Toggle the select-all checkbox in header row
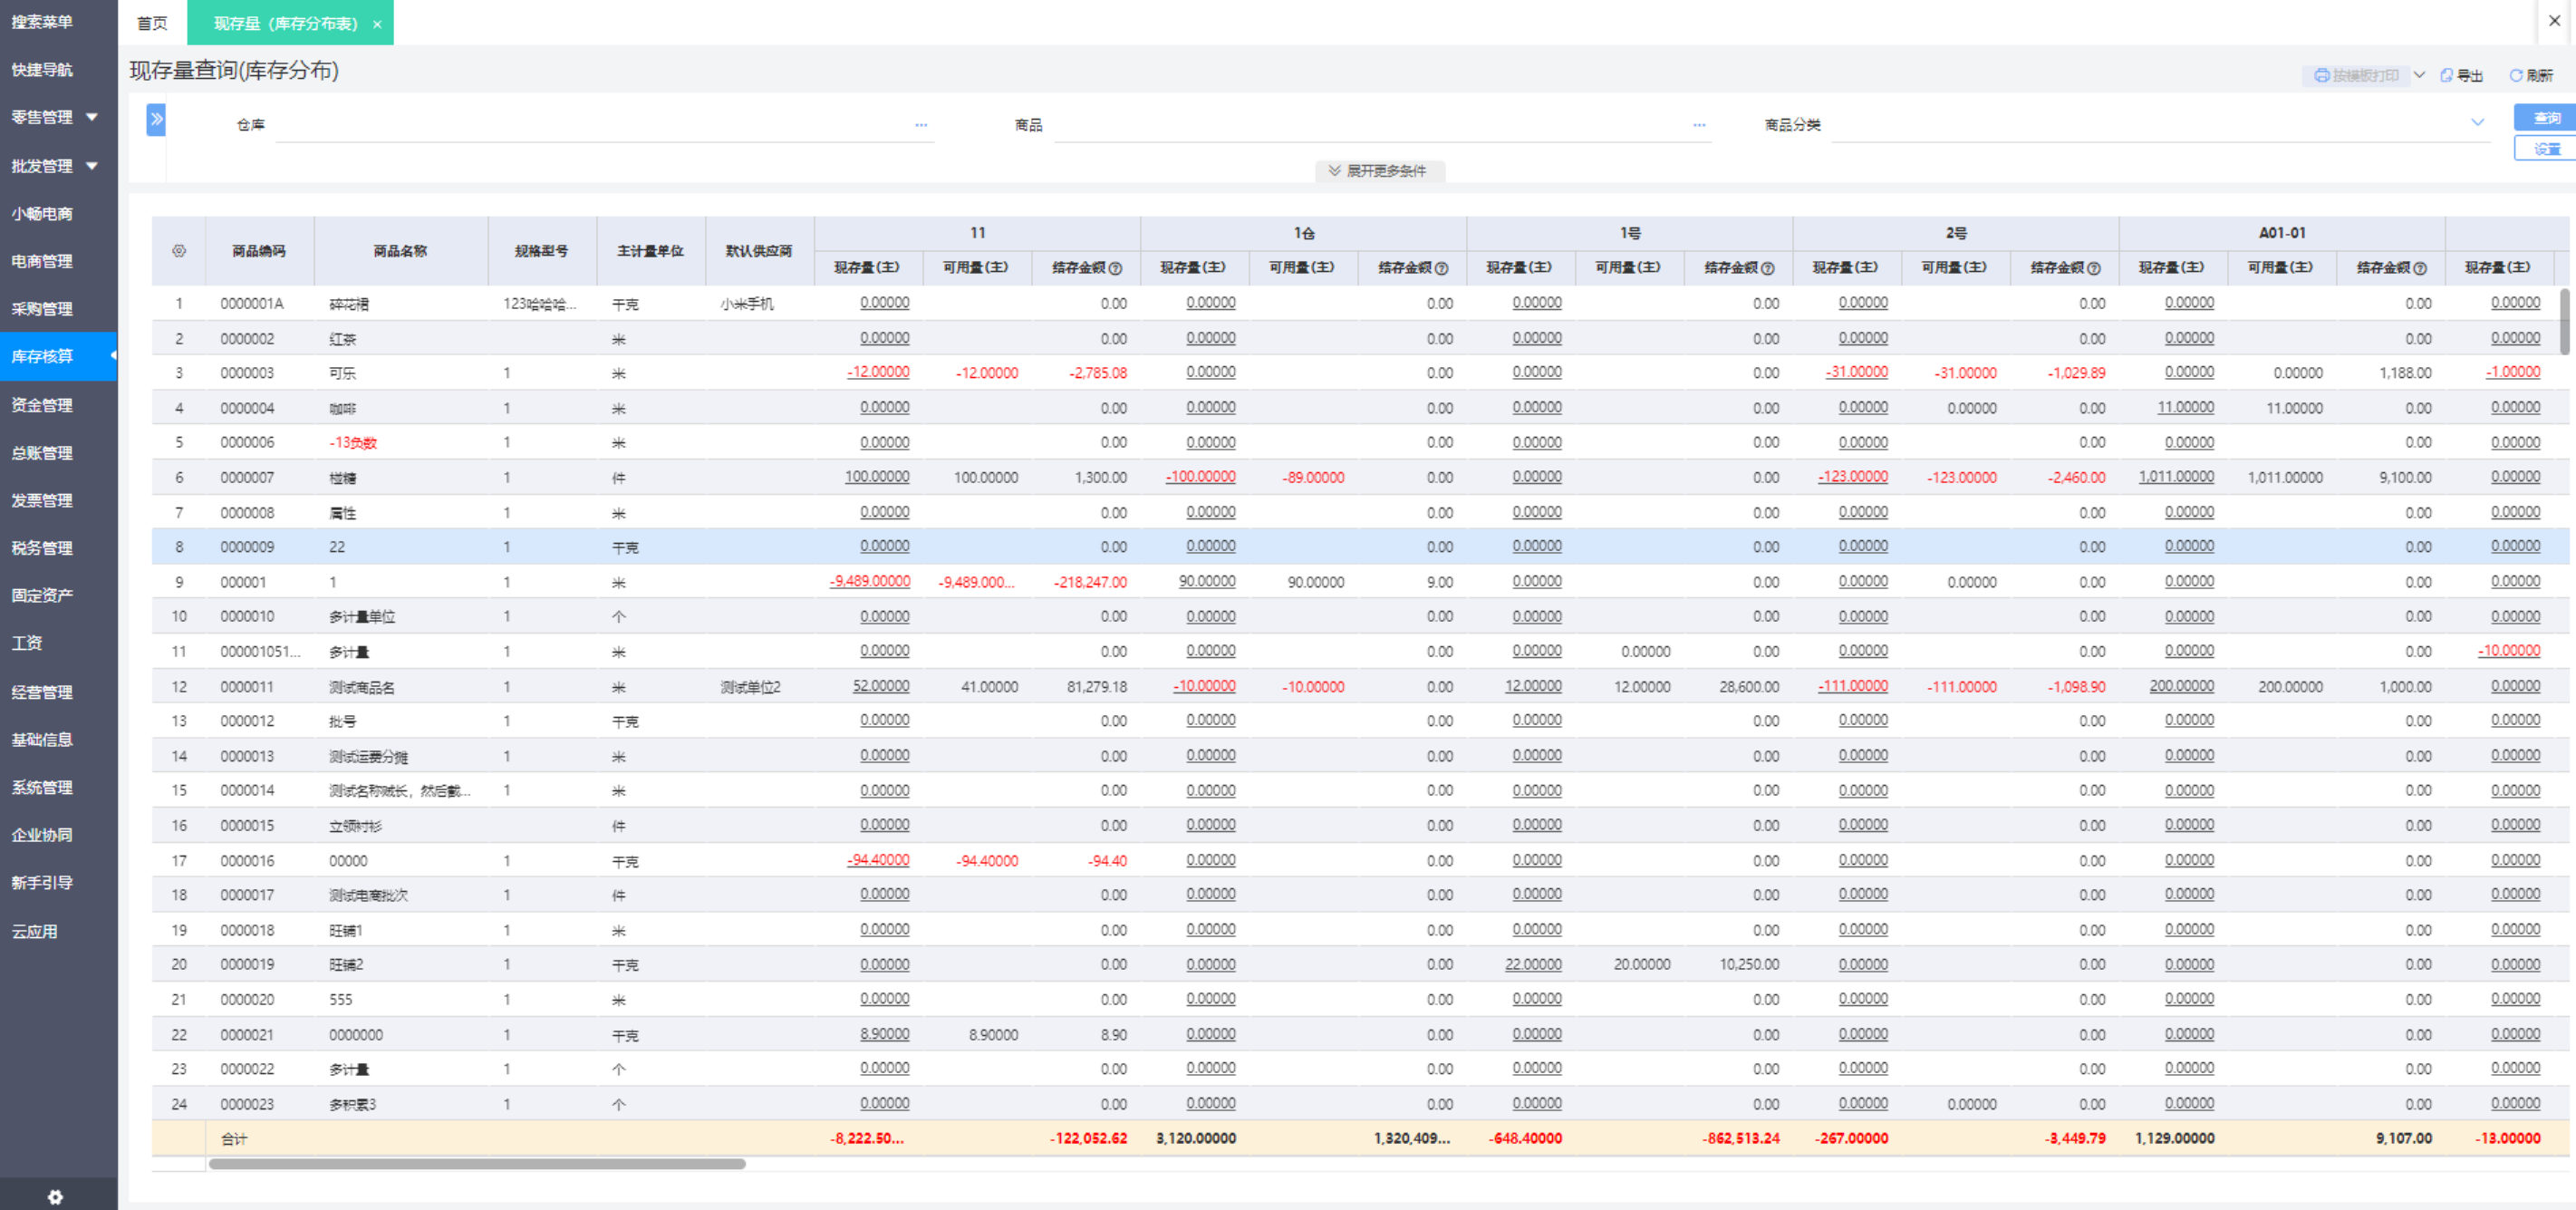 [179, 248]
